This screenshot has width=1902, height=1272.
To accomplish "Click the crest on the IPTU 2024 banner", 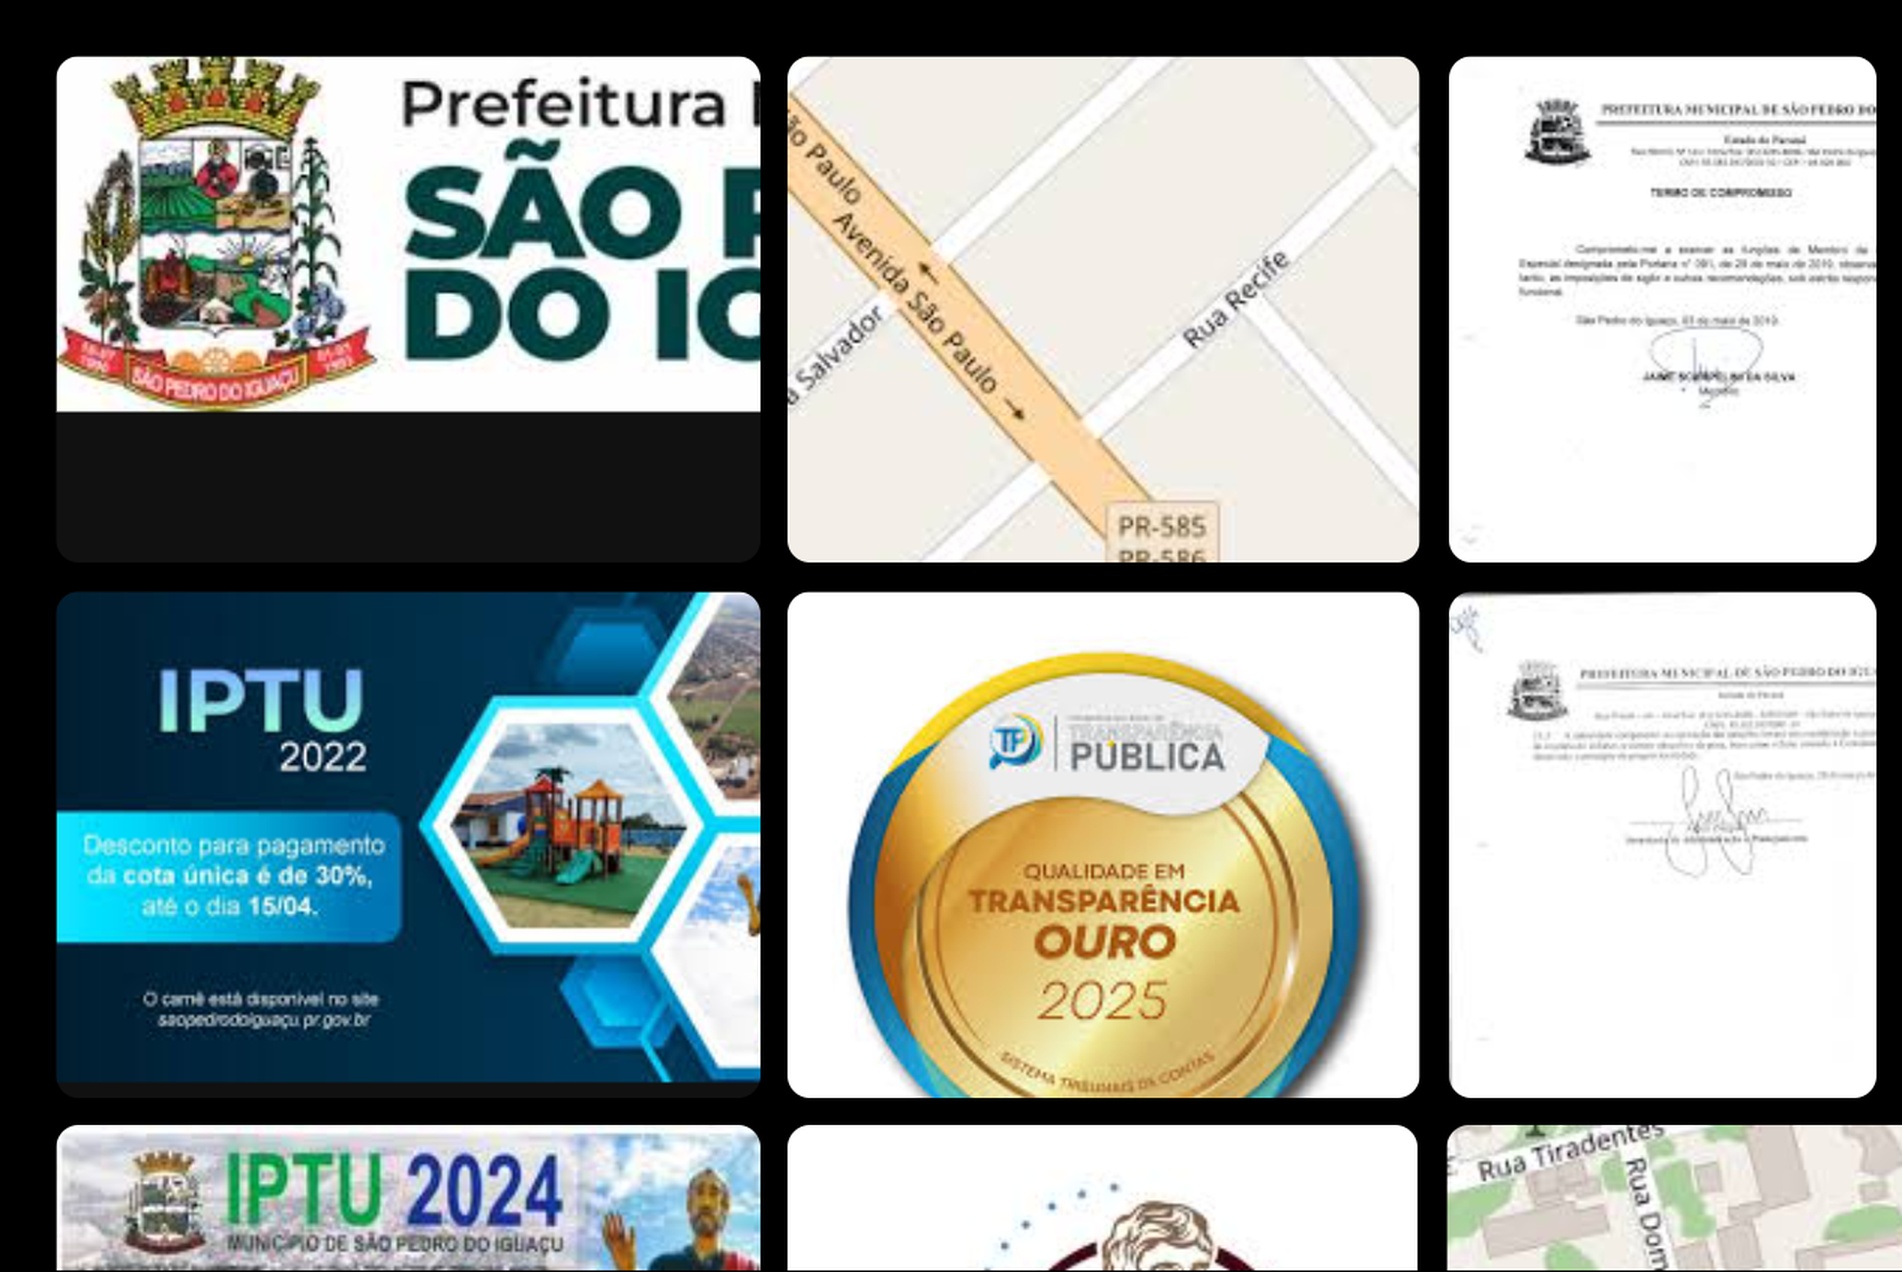I will click(163, 1200).
